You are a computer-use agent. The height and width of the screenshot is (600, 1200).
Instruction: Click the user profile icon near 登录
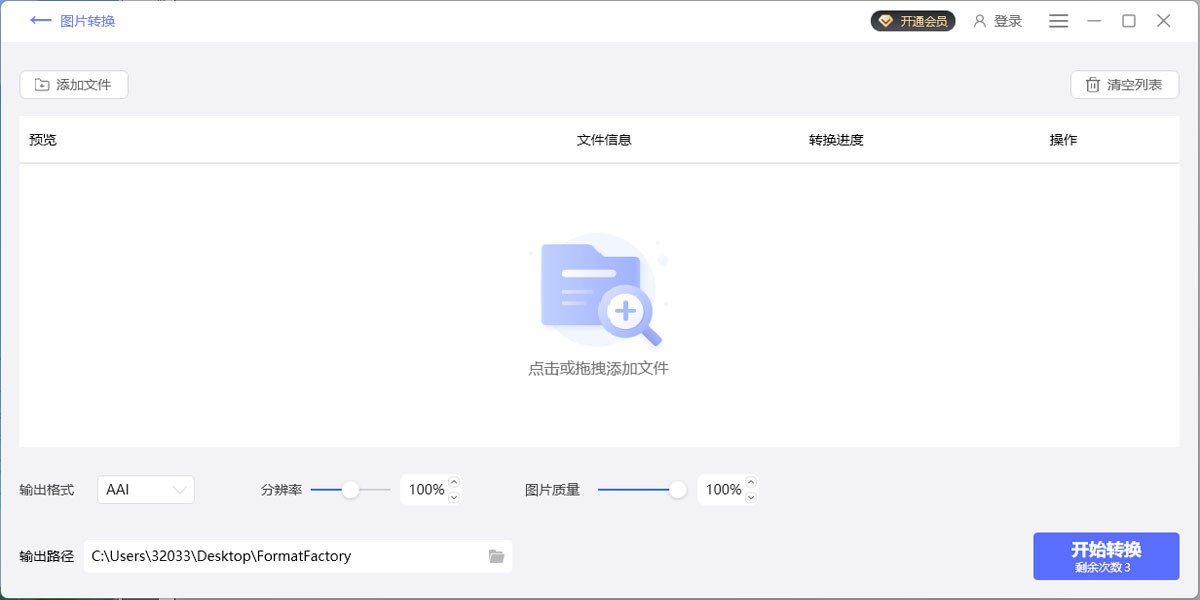coord(979,20)
